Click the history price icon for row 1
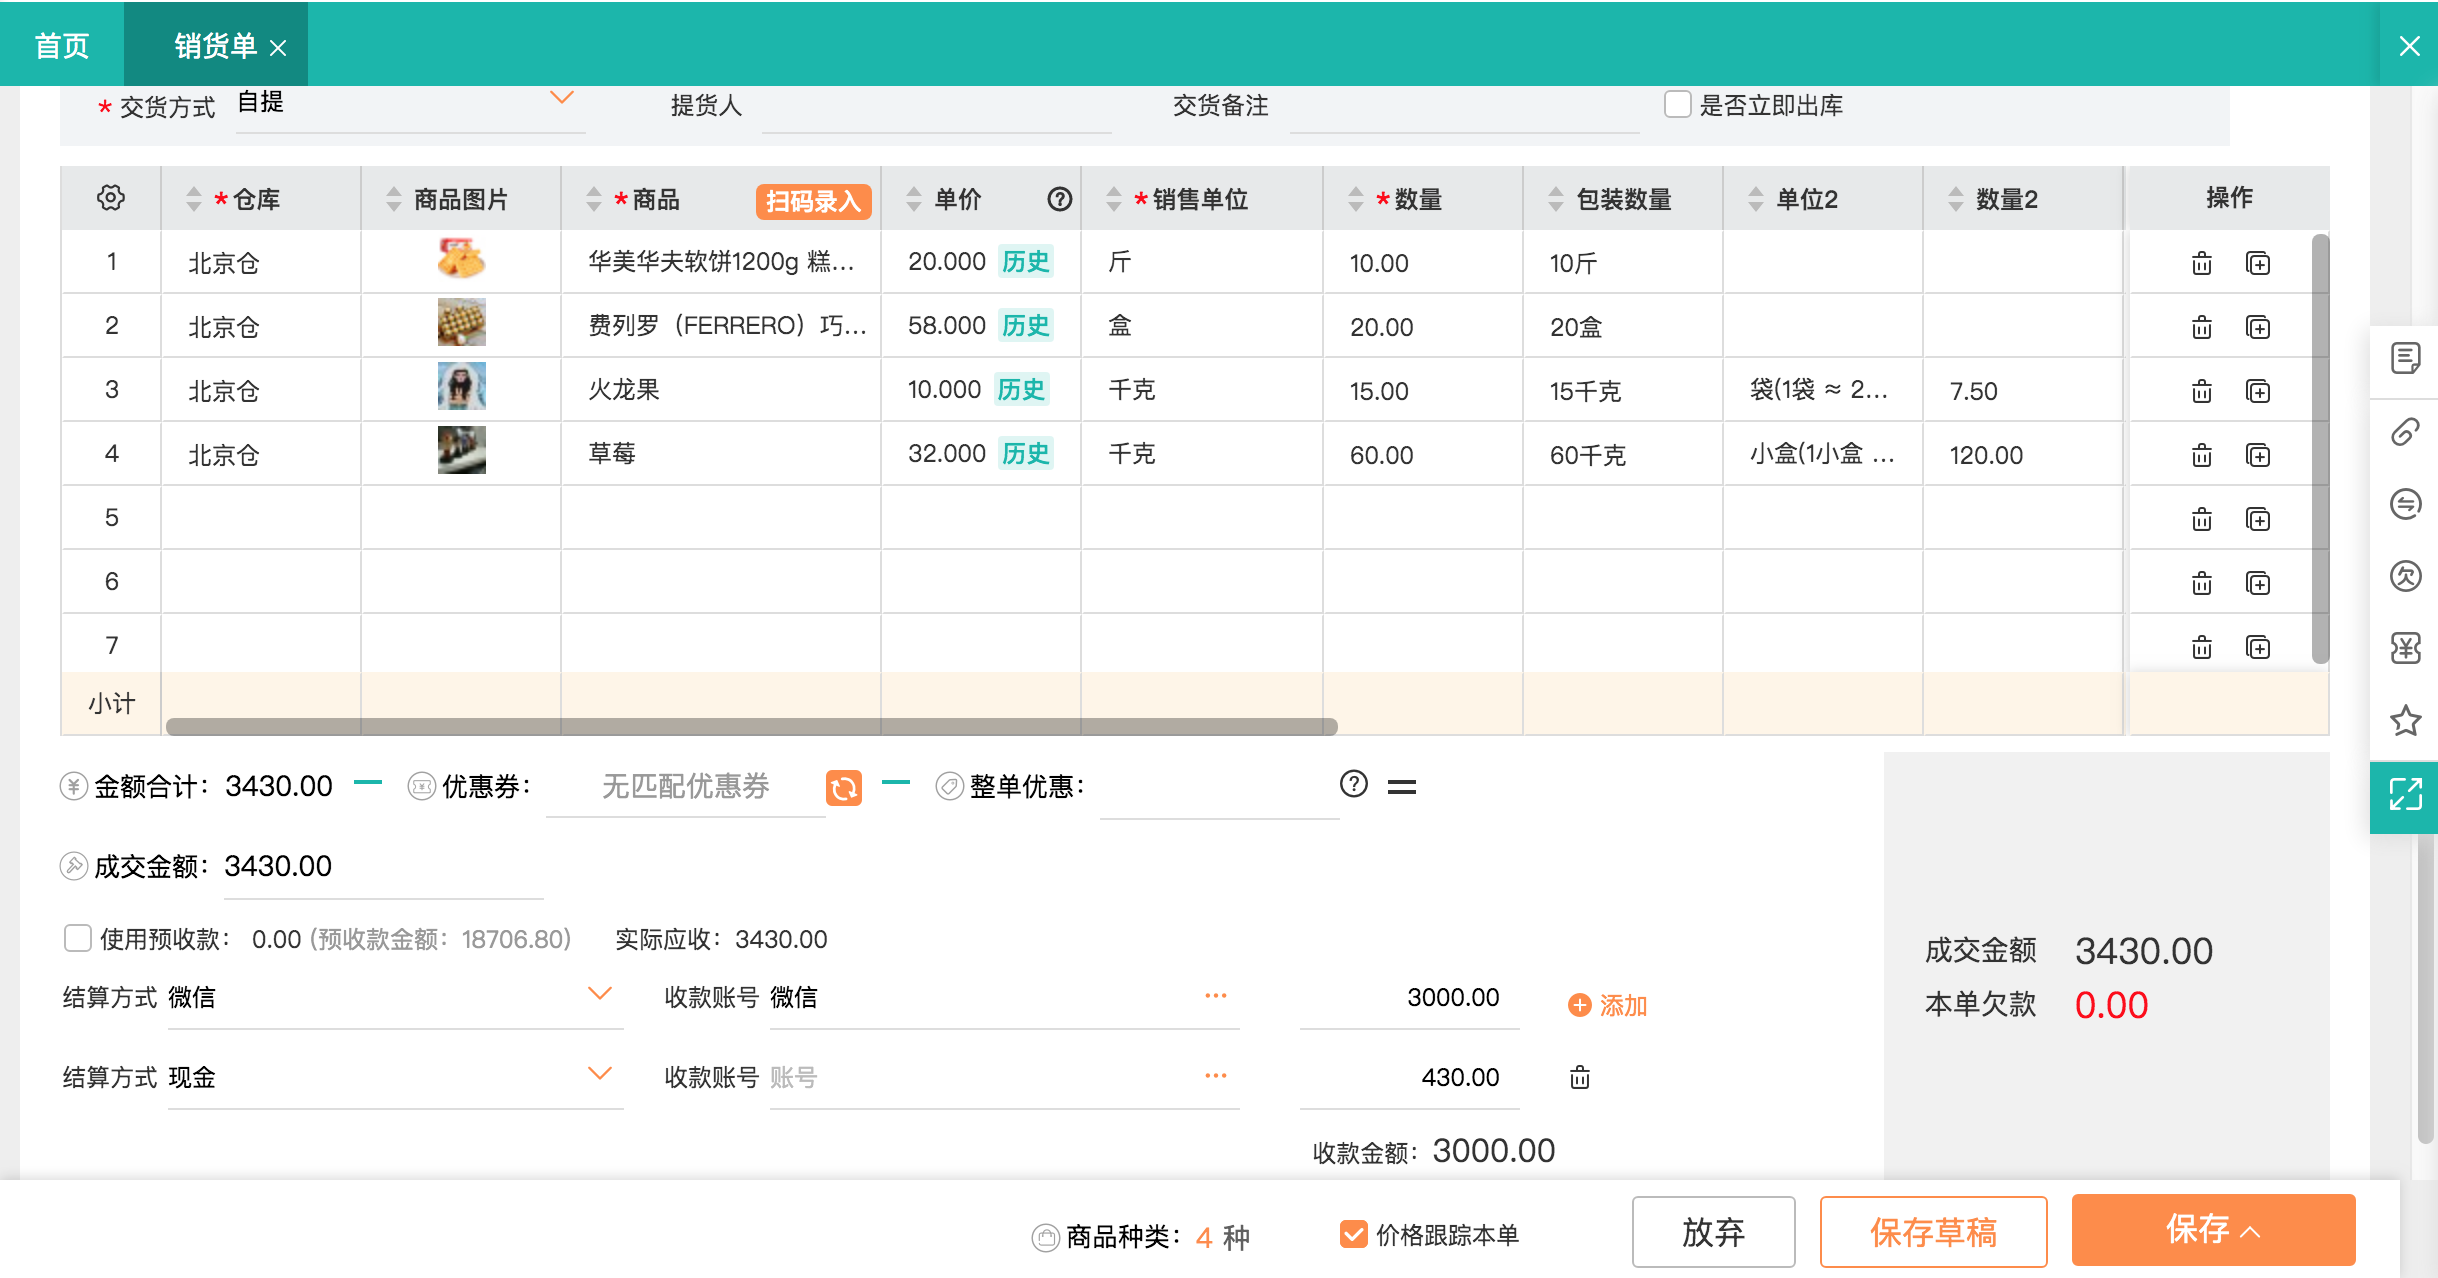 click(1026, 261)
